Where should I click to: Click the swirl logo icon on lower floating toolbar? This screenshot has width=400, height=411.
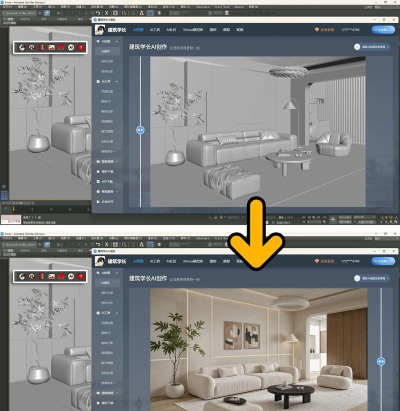click(x=22, y=276)
